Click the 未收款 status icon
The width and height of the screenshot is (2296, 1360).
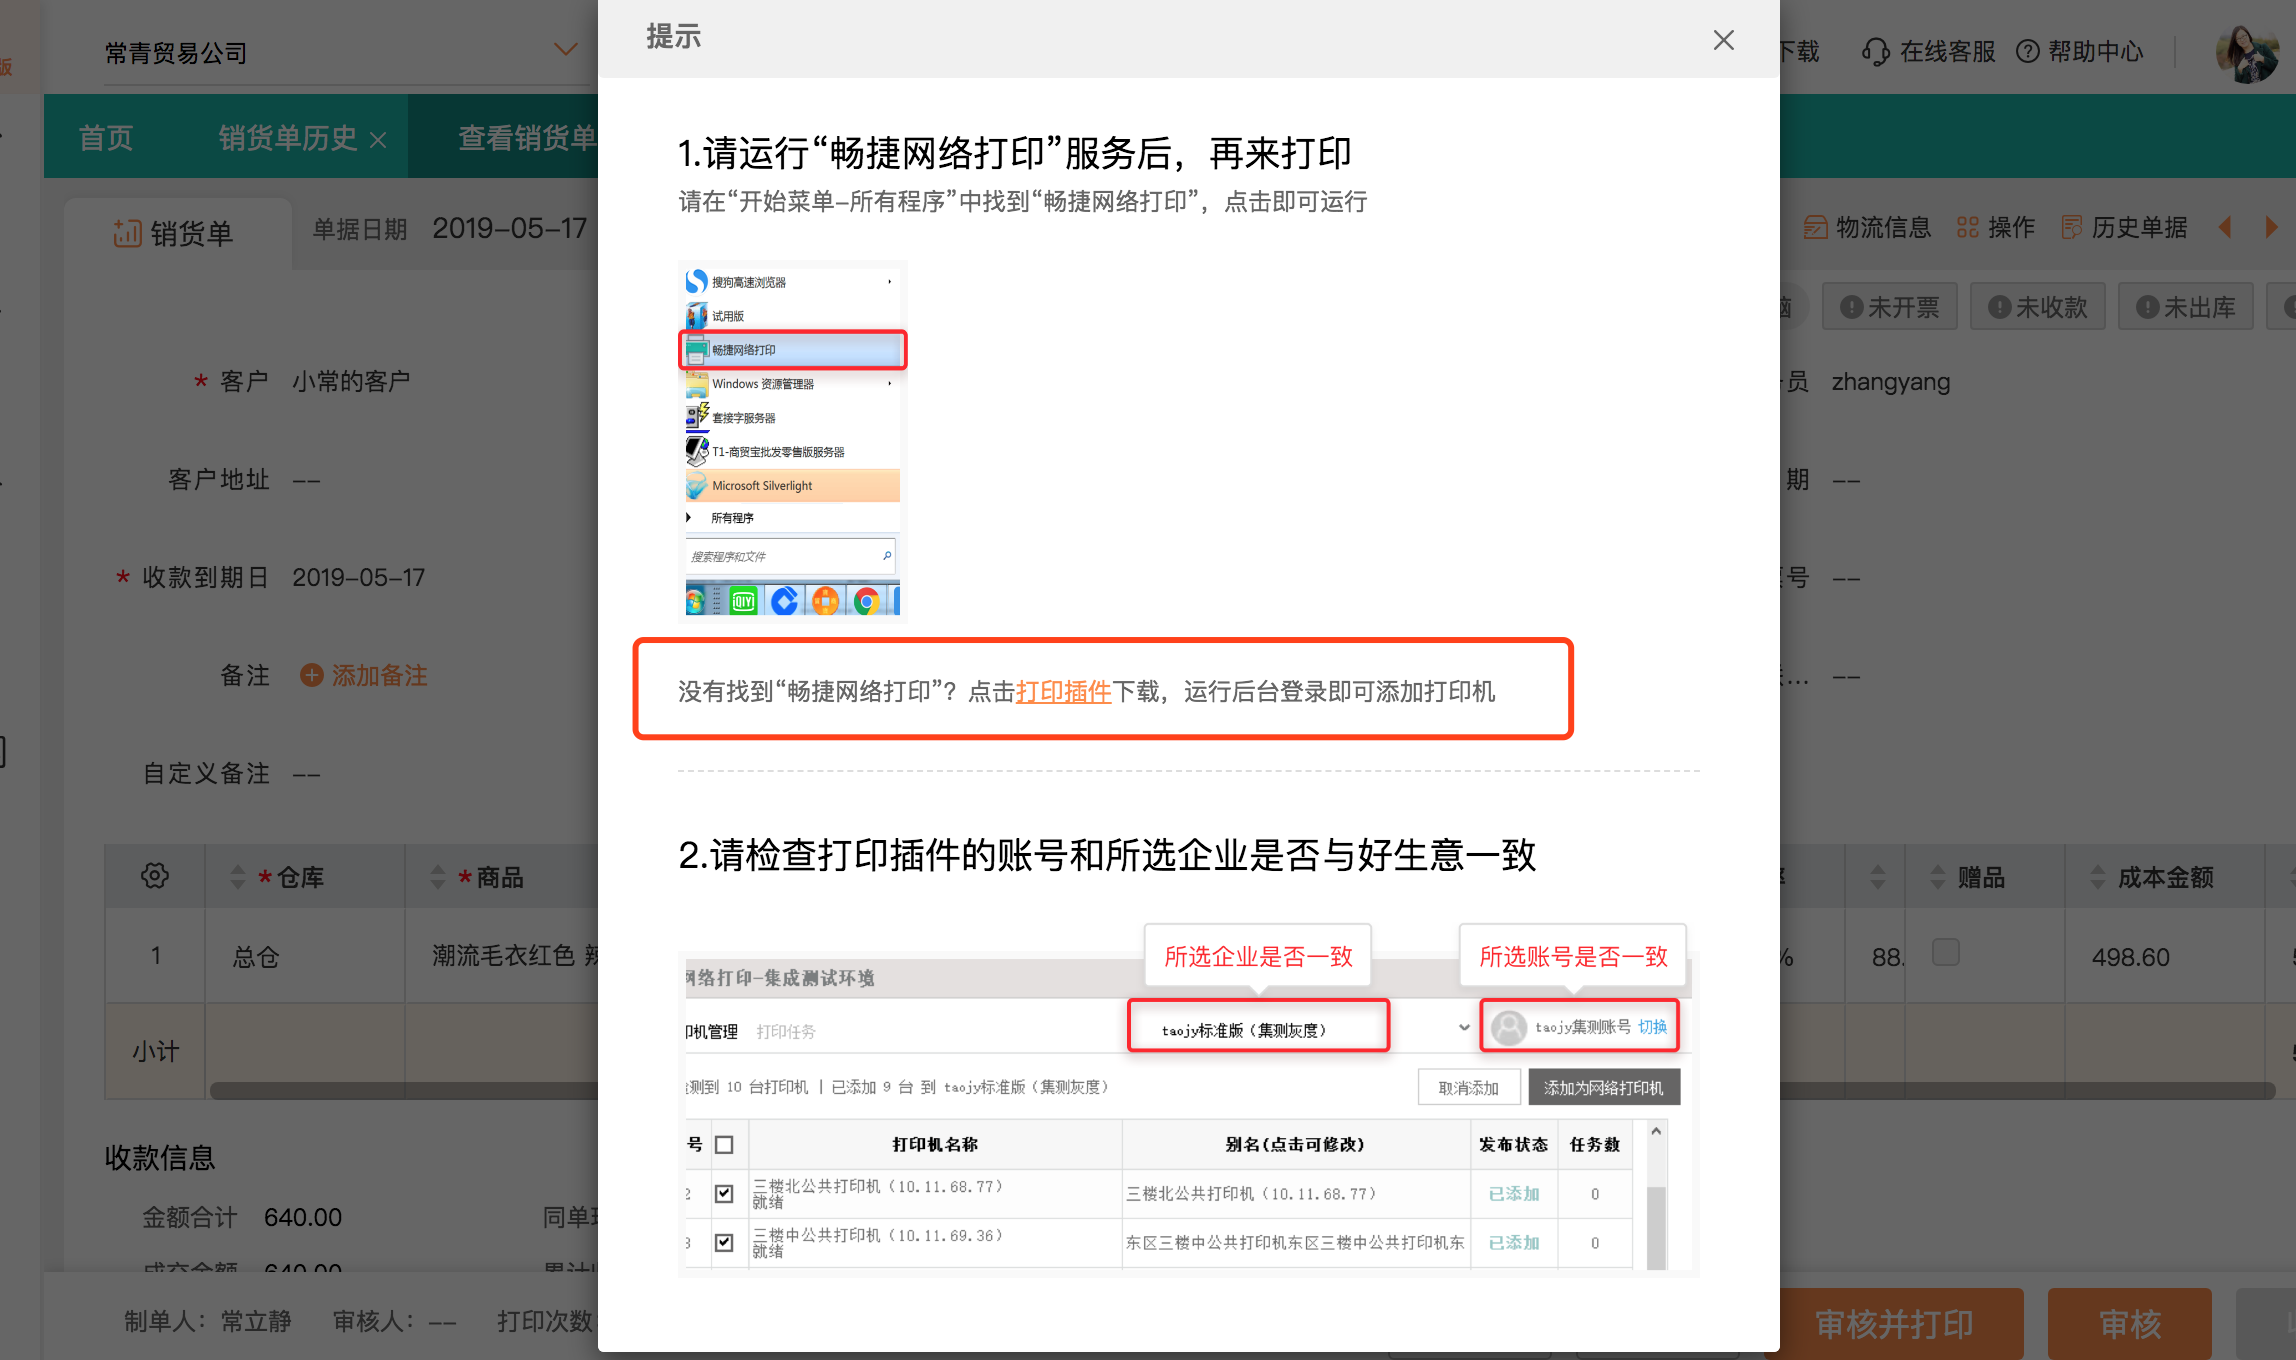point(2037,306)
